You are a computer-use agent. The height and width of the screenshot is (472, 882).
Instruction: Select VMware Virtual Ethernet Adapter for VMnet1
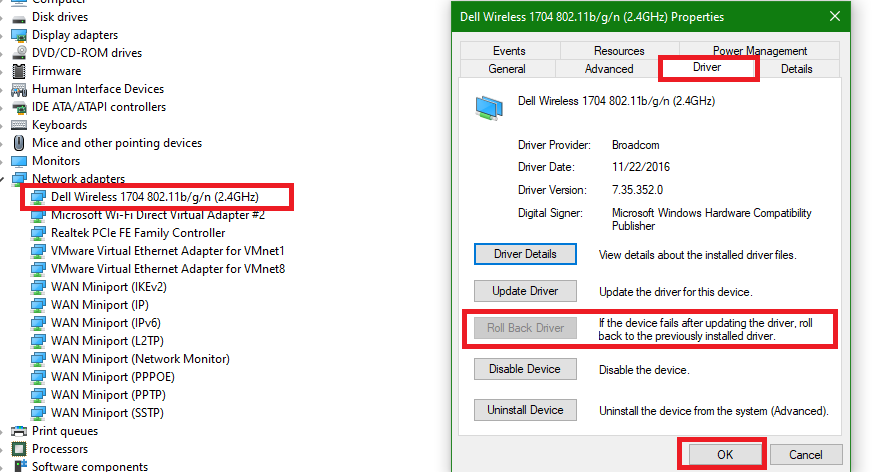(x=168, y=251)
